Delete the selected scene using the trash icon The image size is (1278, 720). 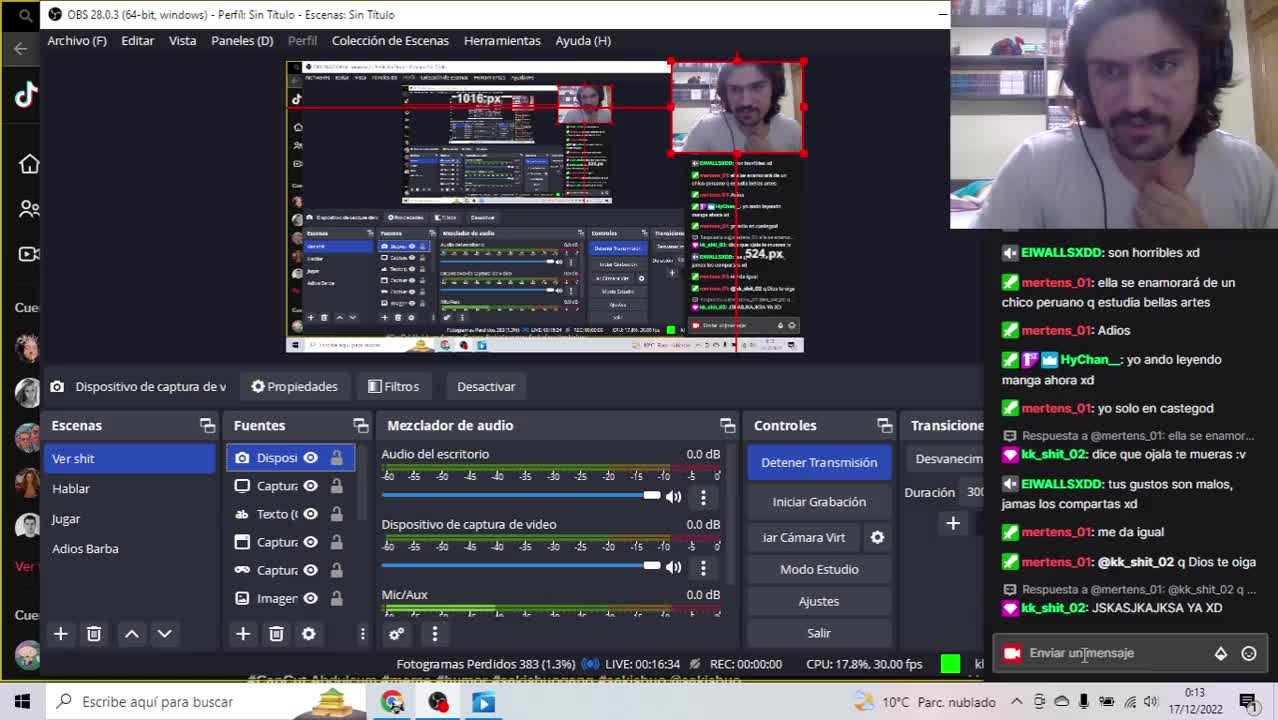click(x=94, y=633)
